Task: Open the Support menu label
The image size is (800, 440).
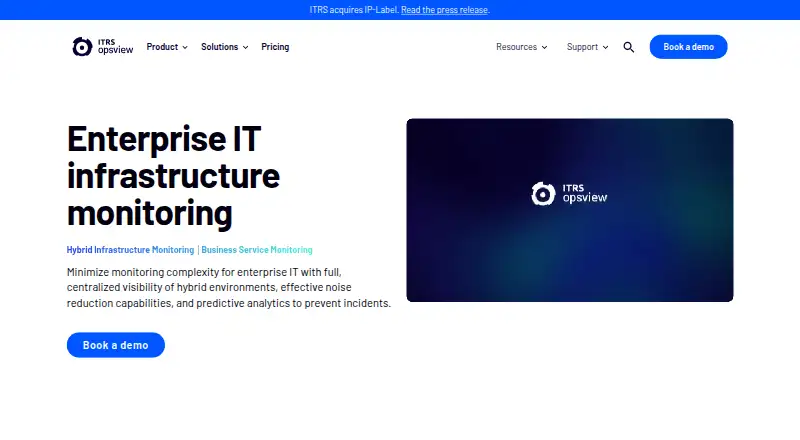Action: [x=582, y=46]
